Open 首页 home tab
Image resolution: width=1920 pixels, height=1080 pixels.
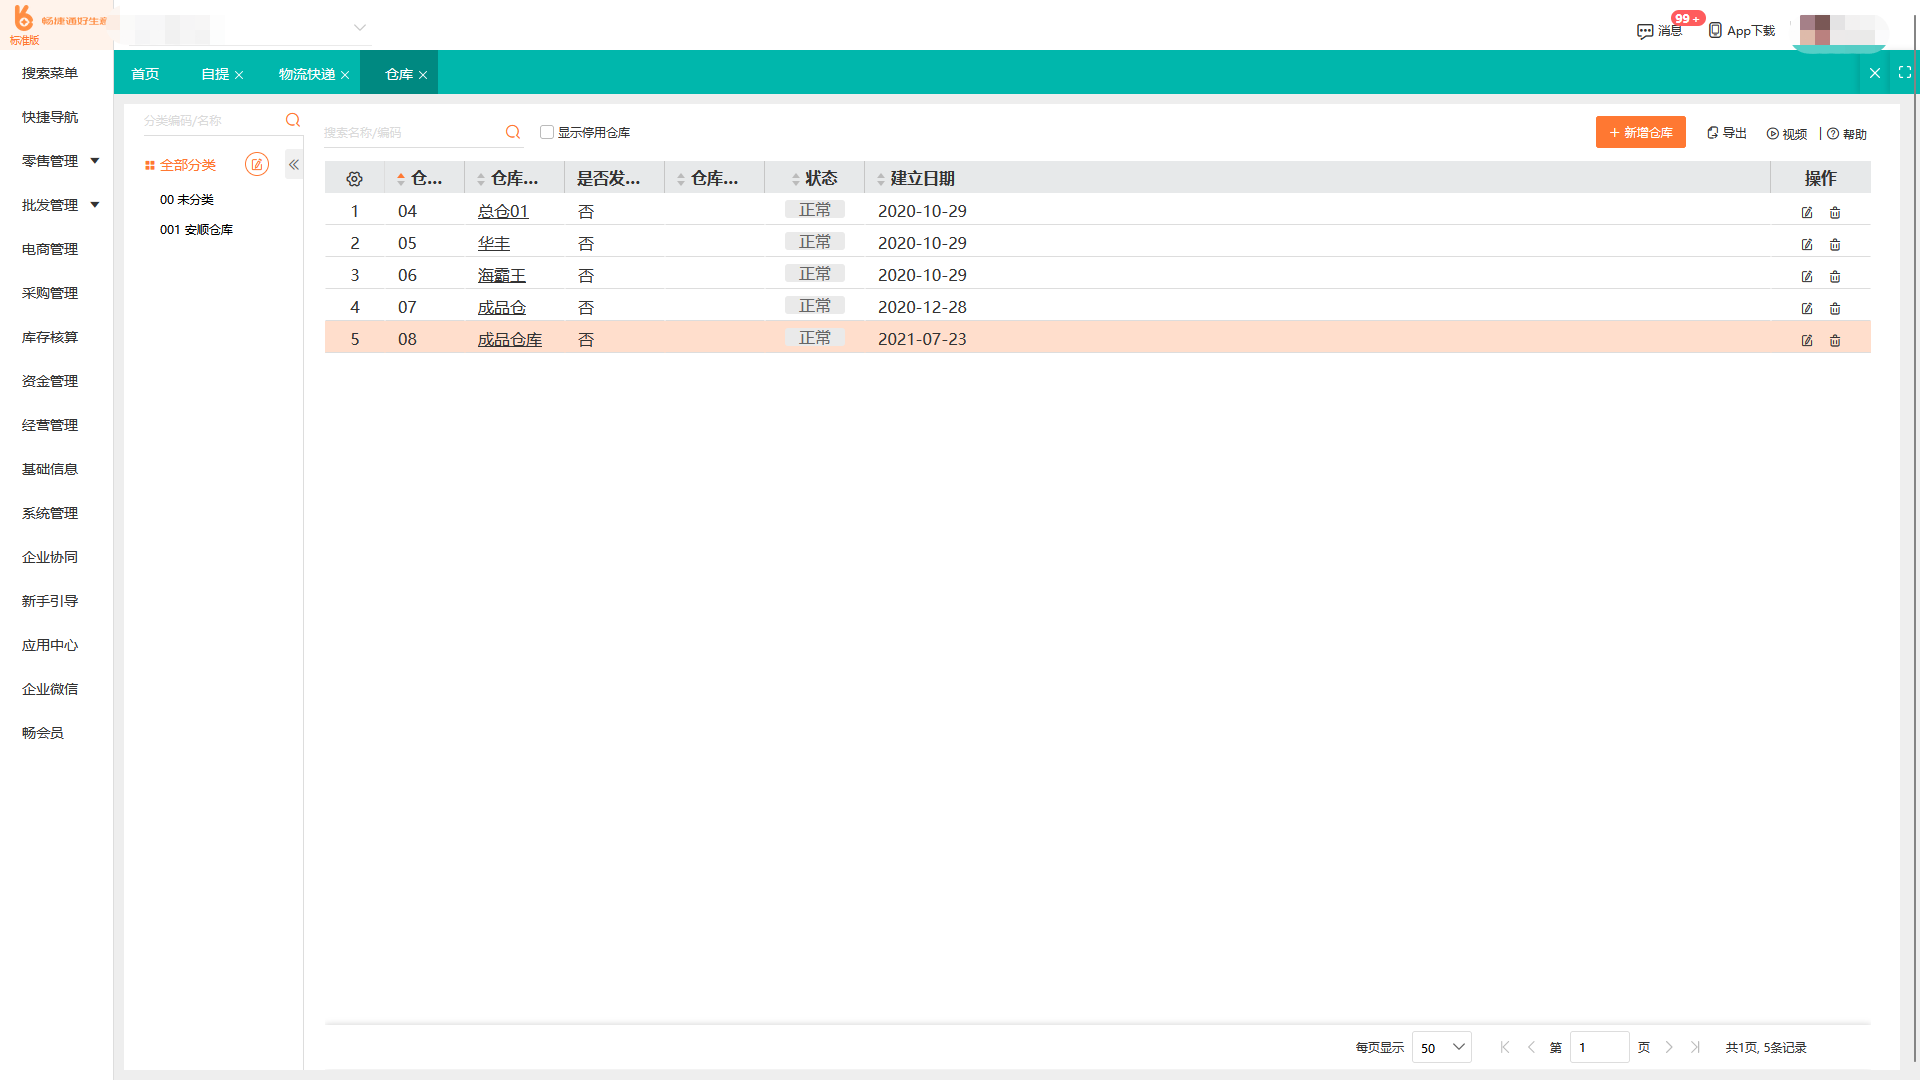click(x=144, y=74)
